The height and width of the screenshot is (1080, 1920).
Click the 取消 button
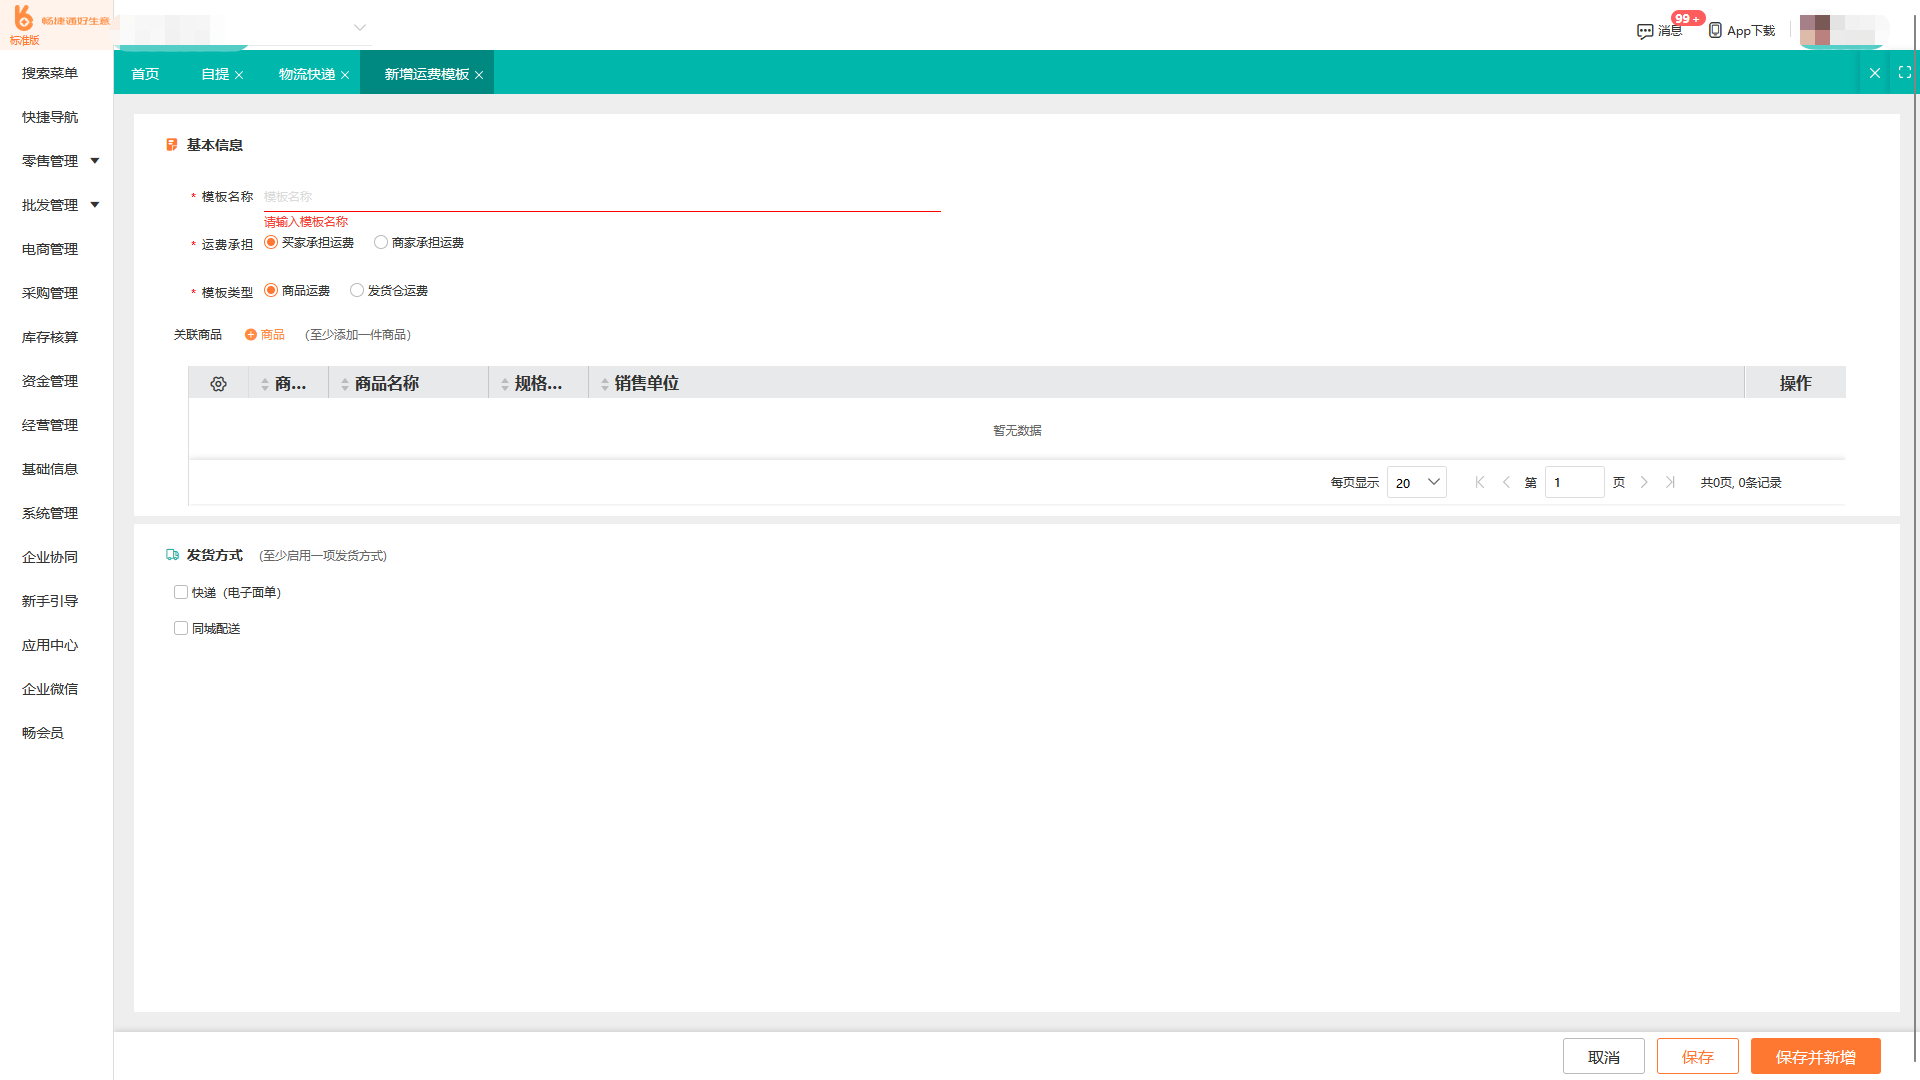(x=1605, y=1054)
